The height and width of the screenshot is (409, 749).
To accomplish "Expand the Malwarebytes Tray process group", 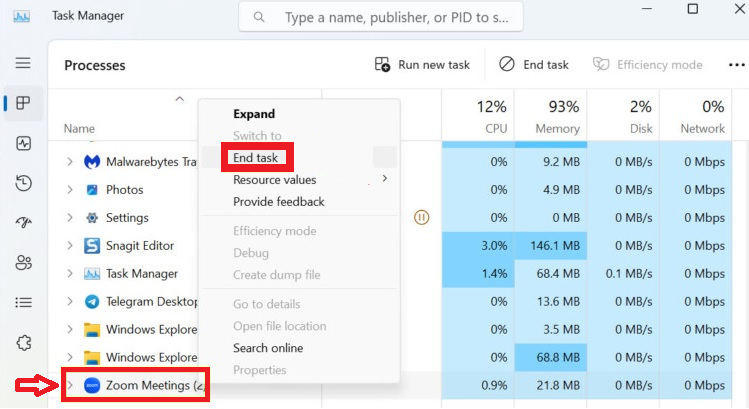I will [70, 162].
